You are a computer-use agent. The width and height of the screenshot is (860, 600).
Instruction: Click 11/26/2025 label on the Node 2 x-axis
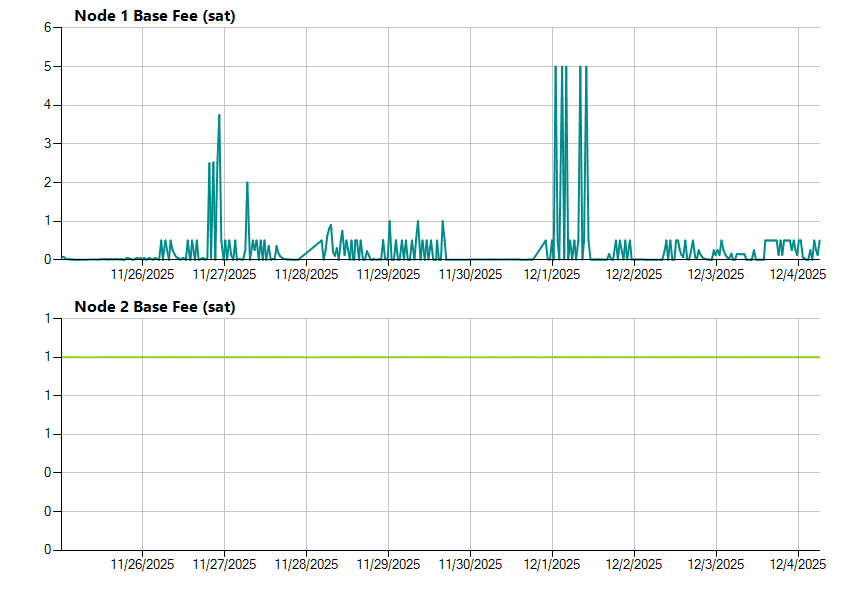142,565
